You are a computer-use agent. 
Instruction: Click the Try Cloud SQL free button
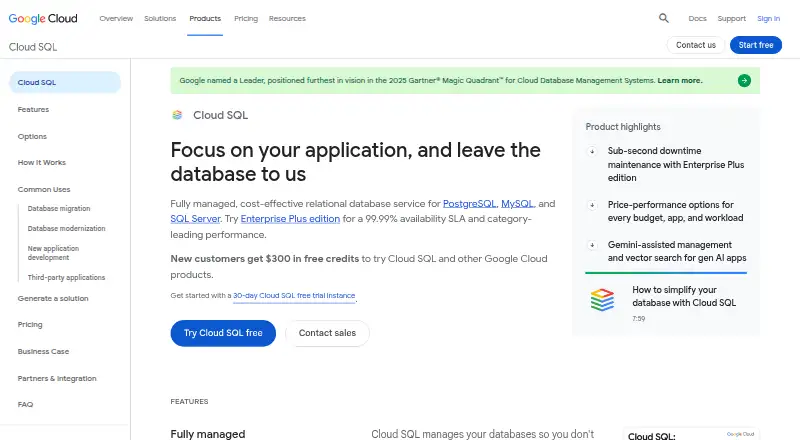pos(223,333)
